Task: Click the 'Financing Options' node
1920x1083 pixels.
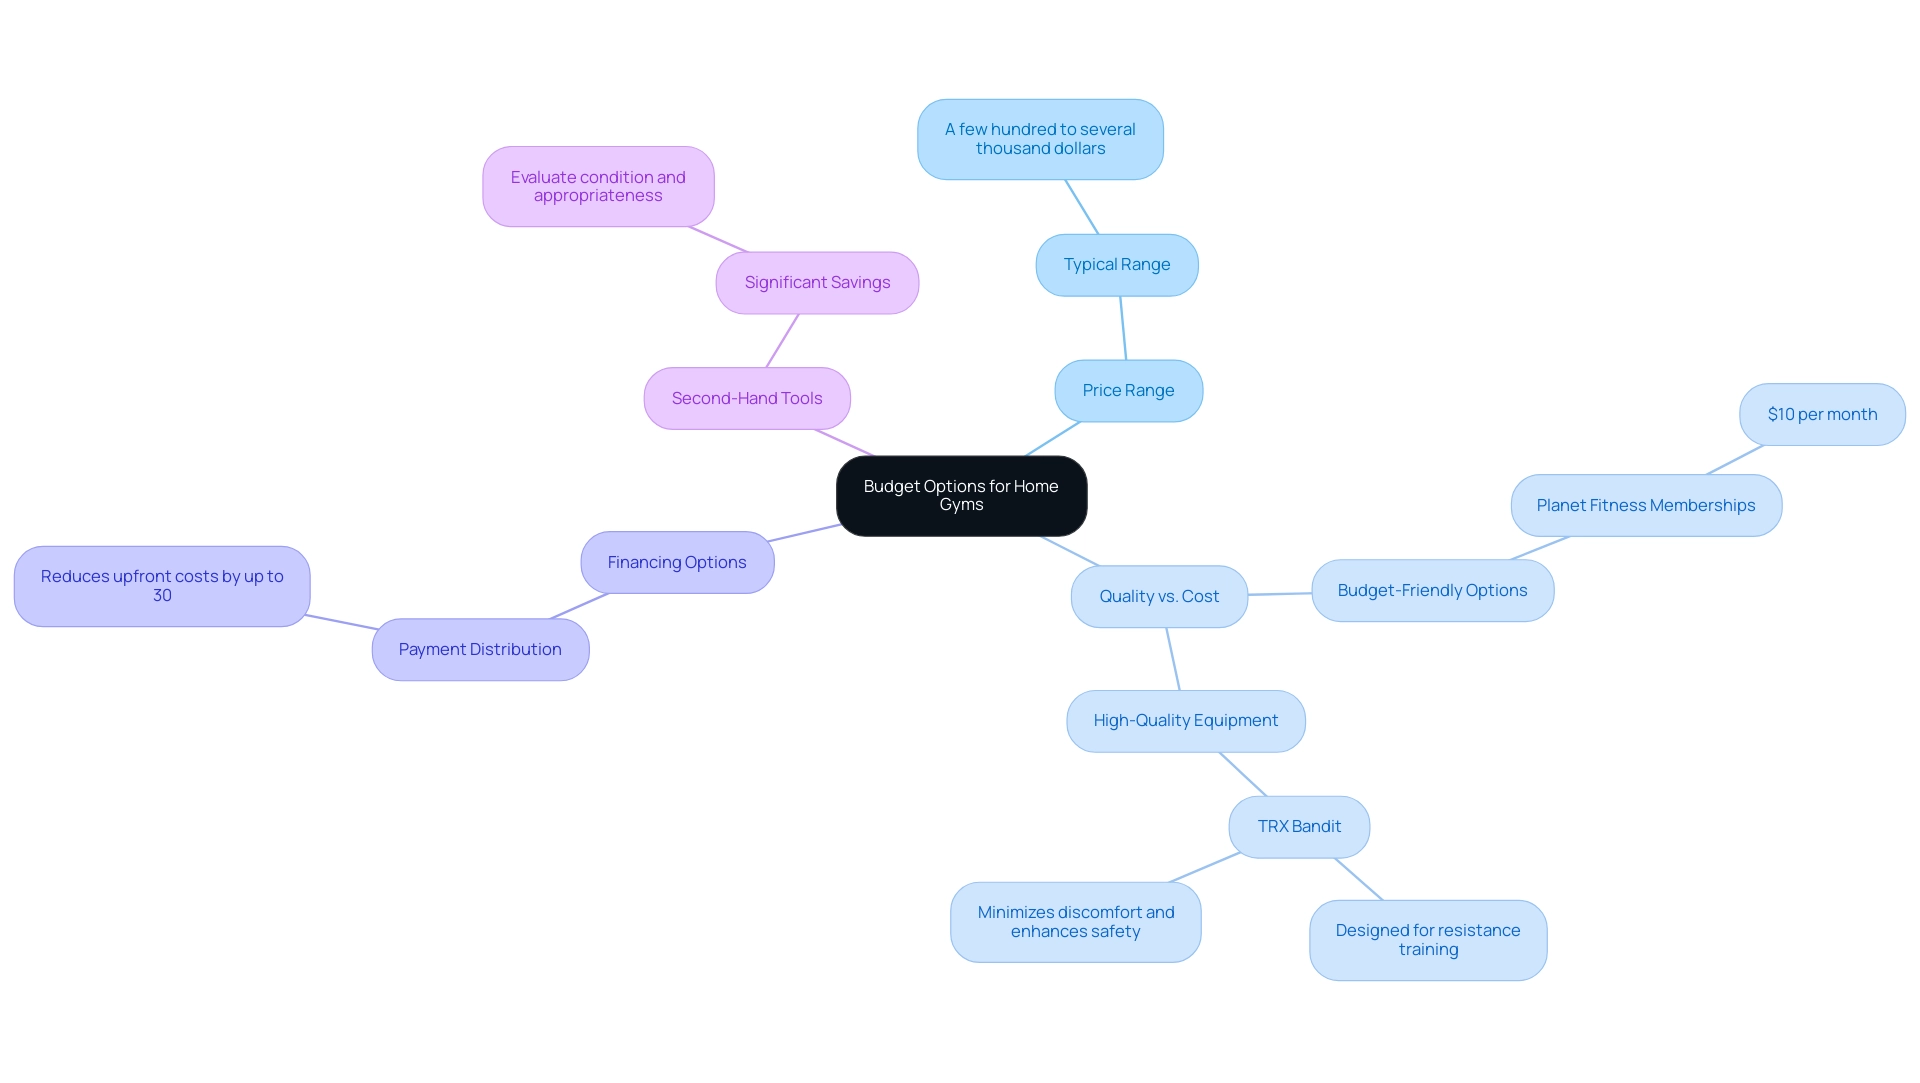Action: [675, 561]
